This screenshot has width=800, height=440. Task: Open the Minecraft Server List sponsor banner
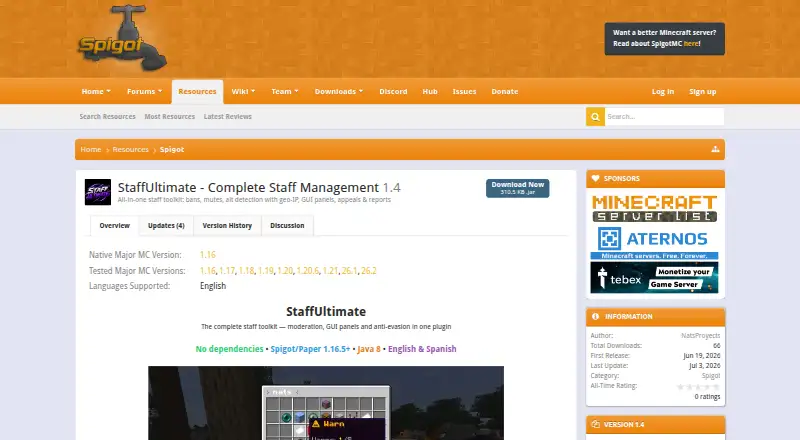[x=655, y=208]
